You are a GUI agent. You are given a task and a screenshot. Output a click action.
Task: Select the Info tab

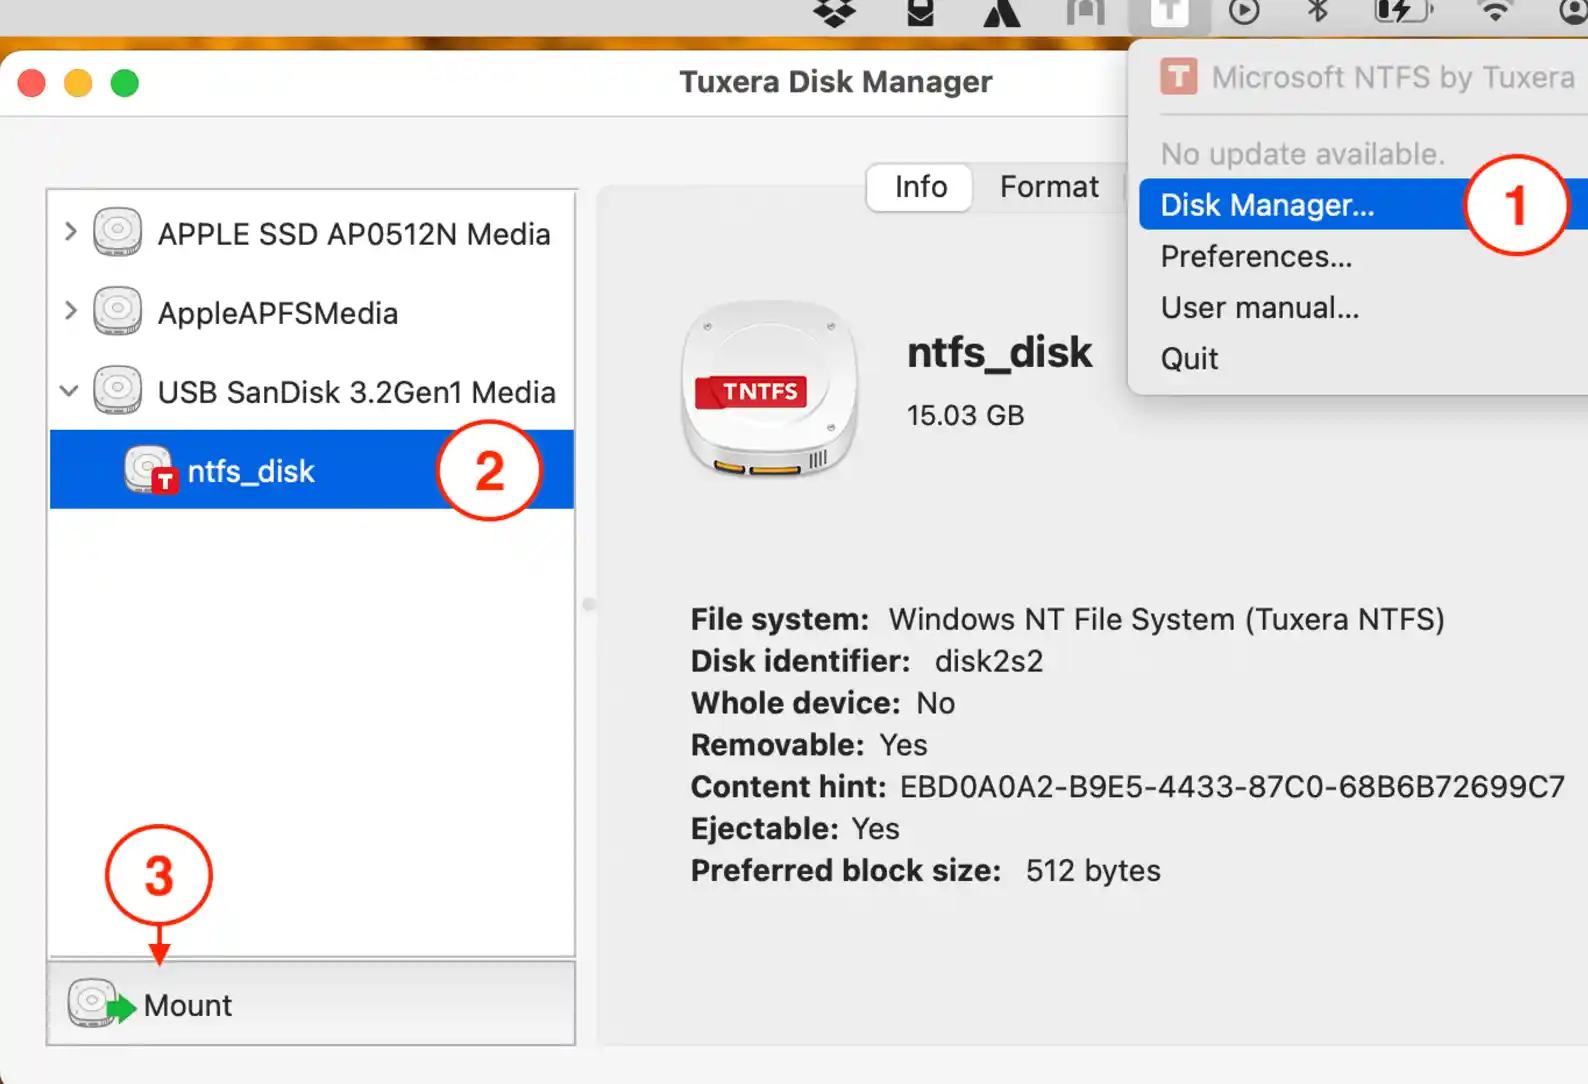[x=920, y=187]
